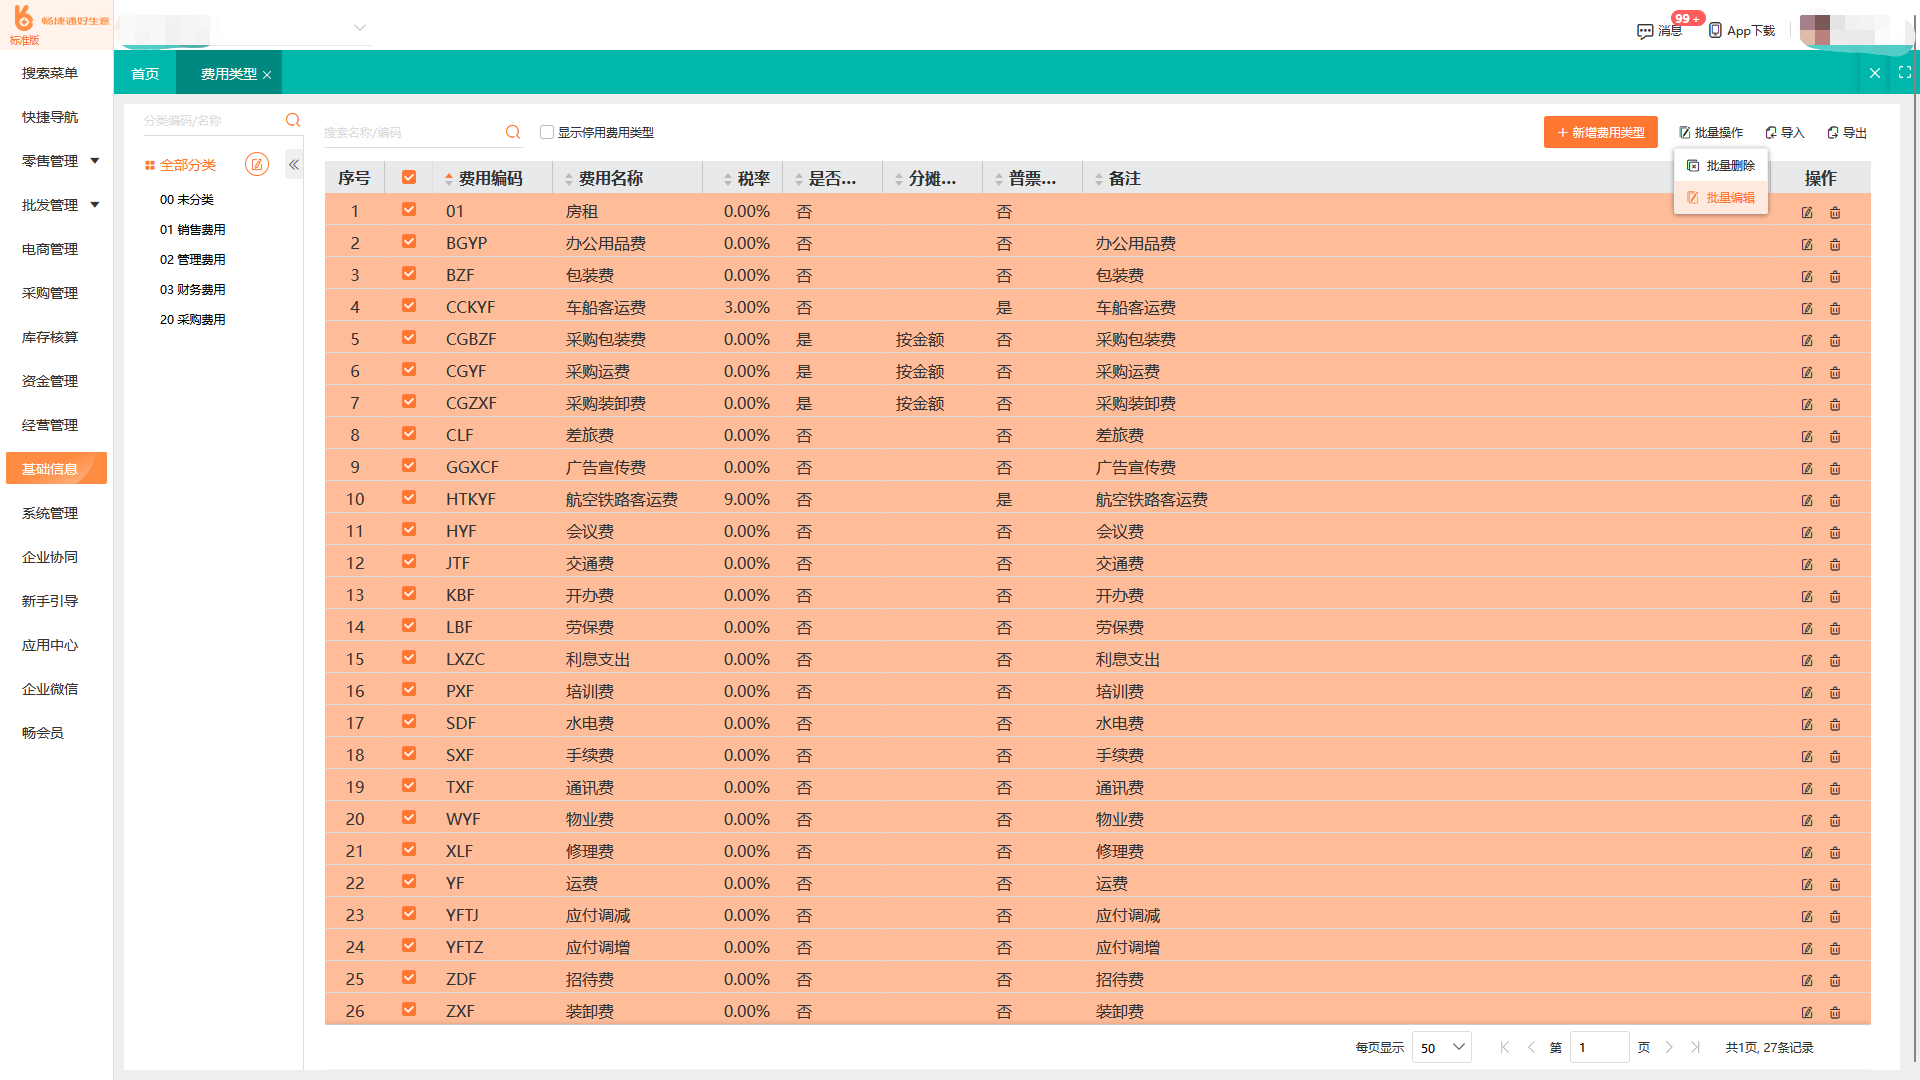Screen dimensions: 1920x1080
Task: Click the search magnifier icon in toolbar
Action: click(517, 131)
